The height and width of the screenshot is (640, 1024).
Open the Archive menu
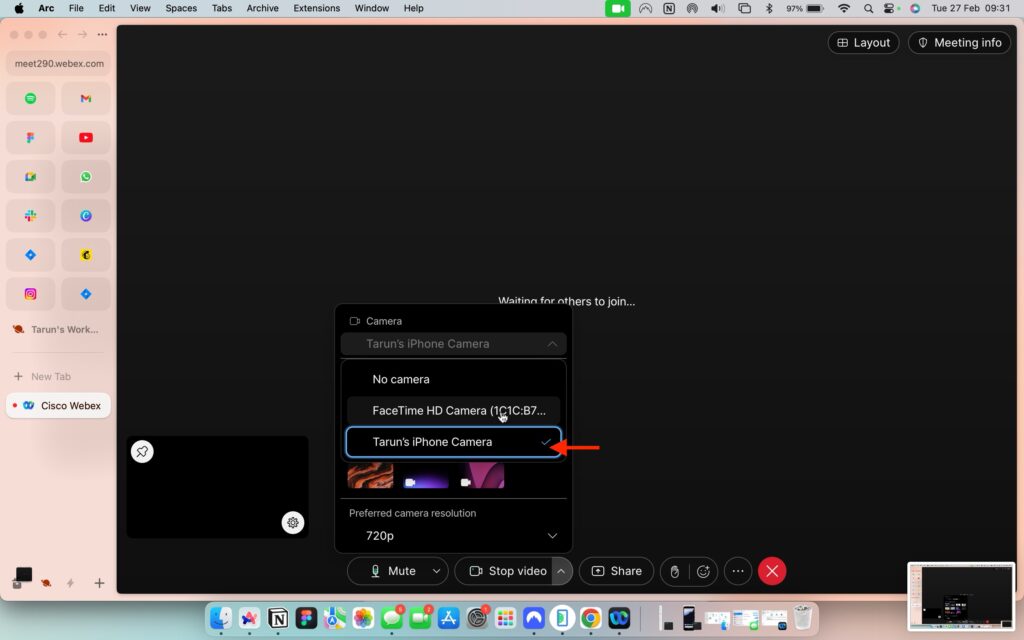[263, 8]
